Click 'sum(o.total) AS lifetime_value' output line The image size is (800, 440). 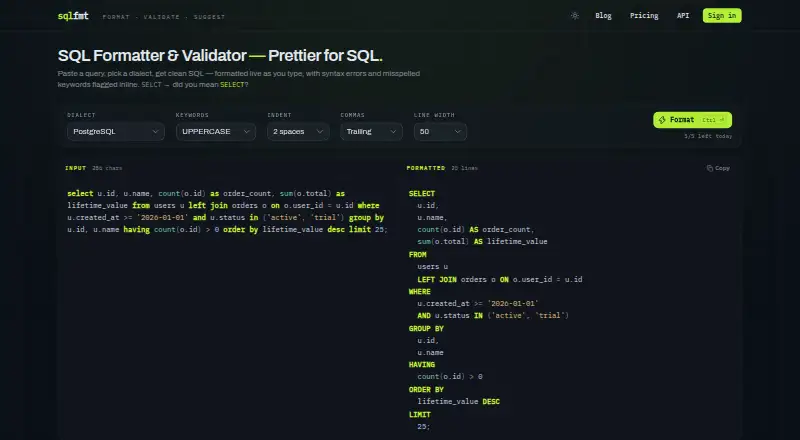(x=482, y=241)
